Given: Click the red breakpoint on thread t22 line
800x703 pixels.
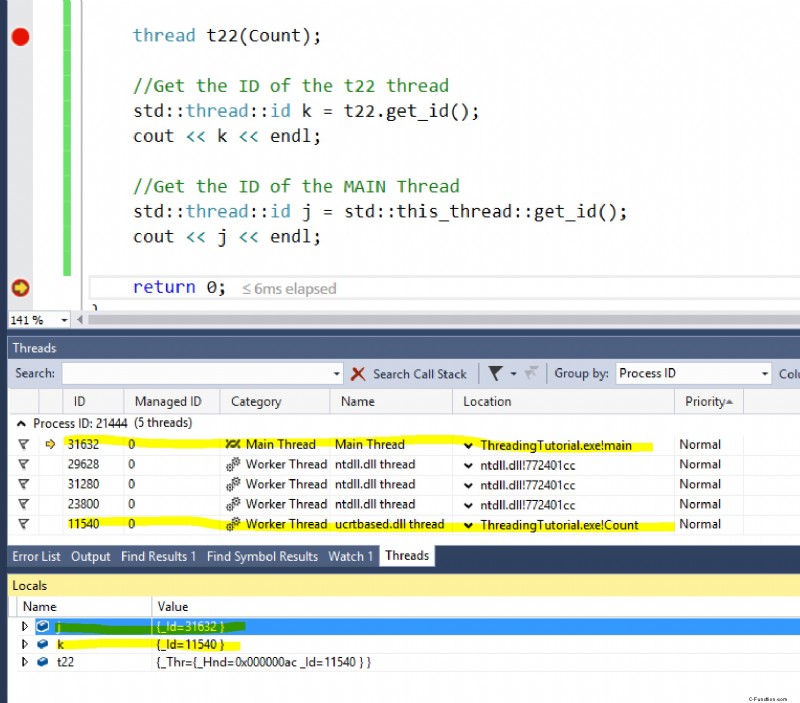Looking at the screenshot, I should [20, 37].
